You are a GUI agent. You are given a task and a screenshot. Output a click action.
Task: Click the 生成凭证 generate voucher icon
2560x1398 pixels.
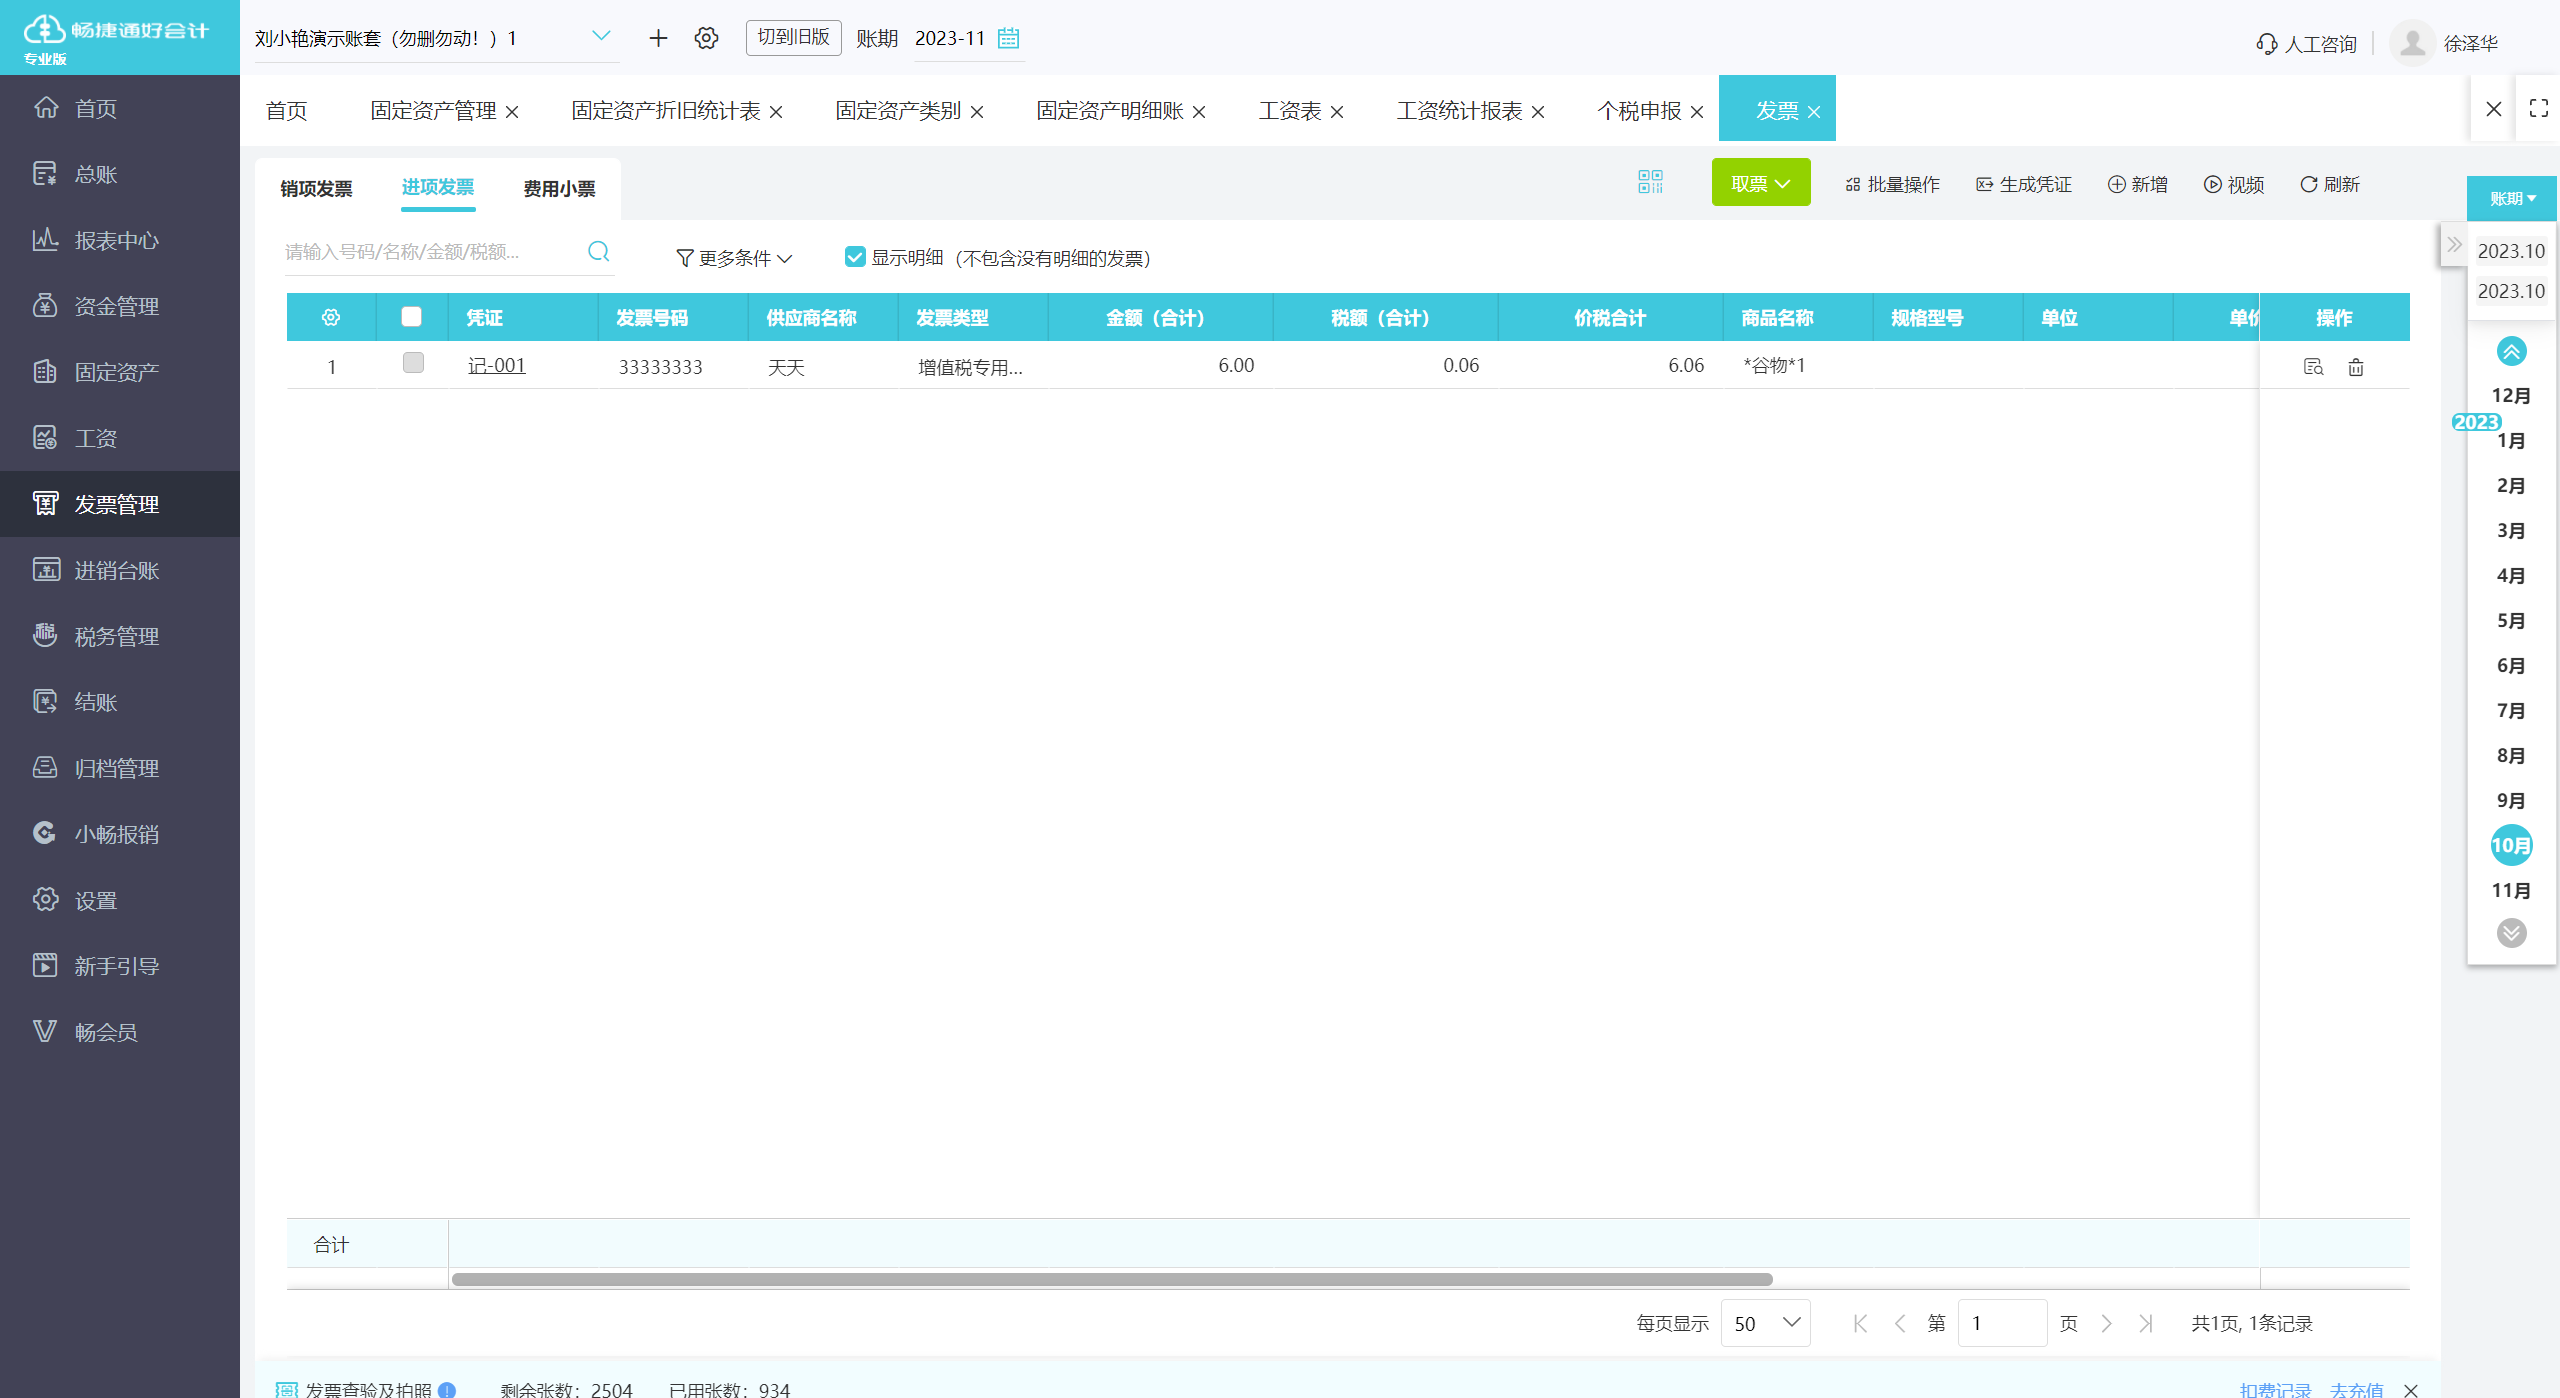[x=2023, y=184]
